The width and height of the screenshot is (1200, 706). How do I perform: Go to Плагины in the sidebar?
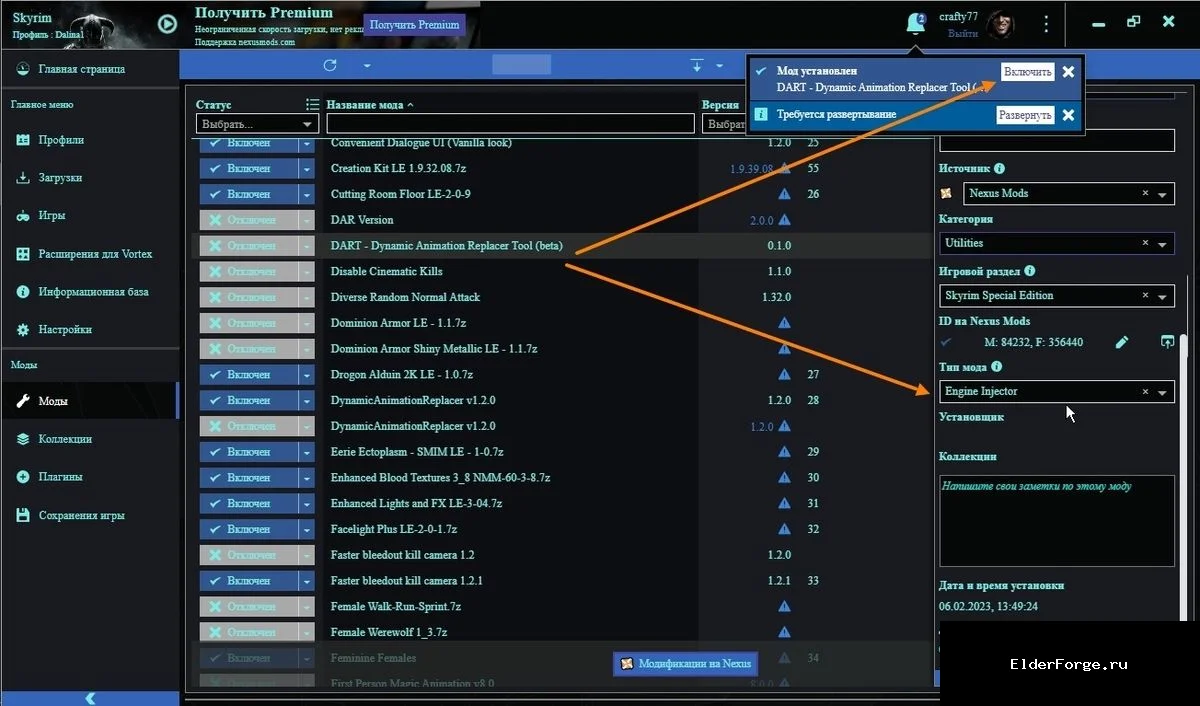(60, 477)
